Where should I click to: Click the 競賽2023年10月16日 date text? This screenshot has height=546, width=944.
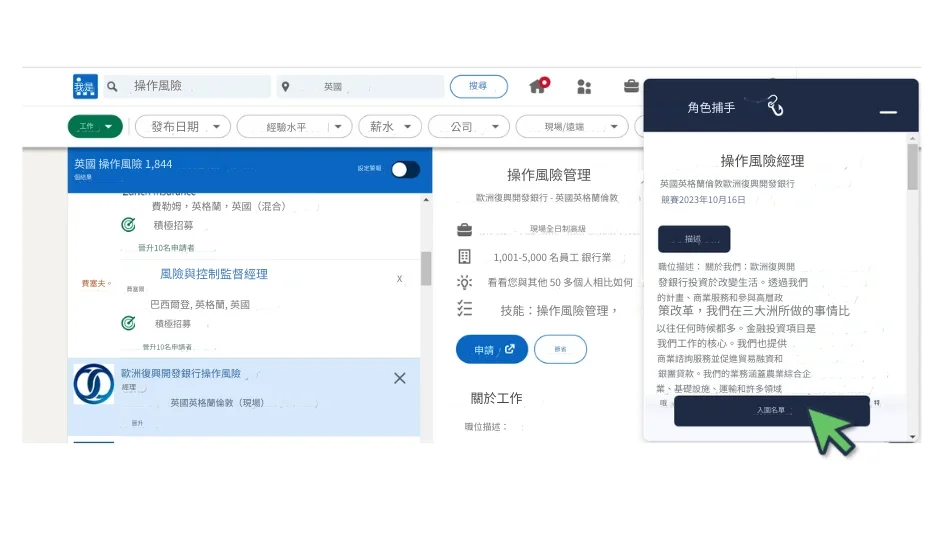click(703, 200)
